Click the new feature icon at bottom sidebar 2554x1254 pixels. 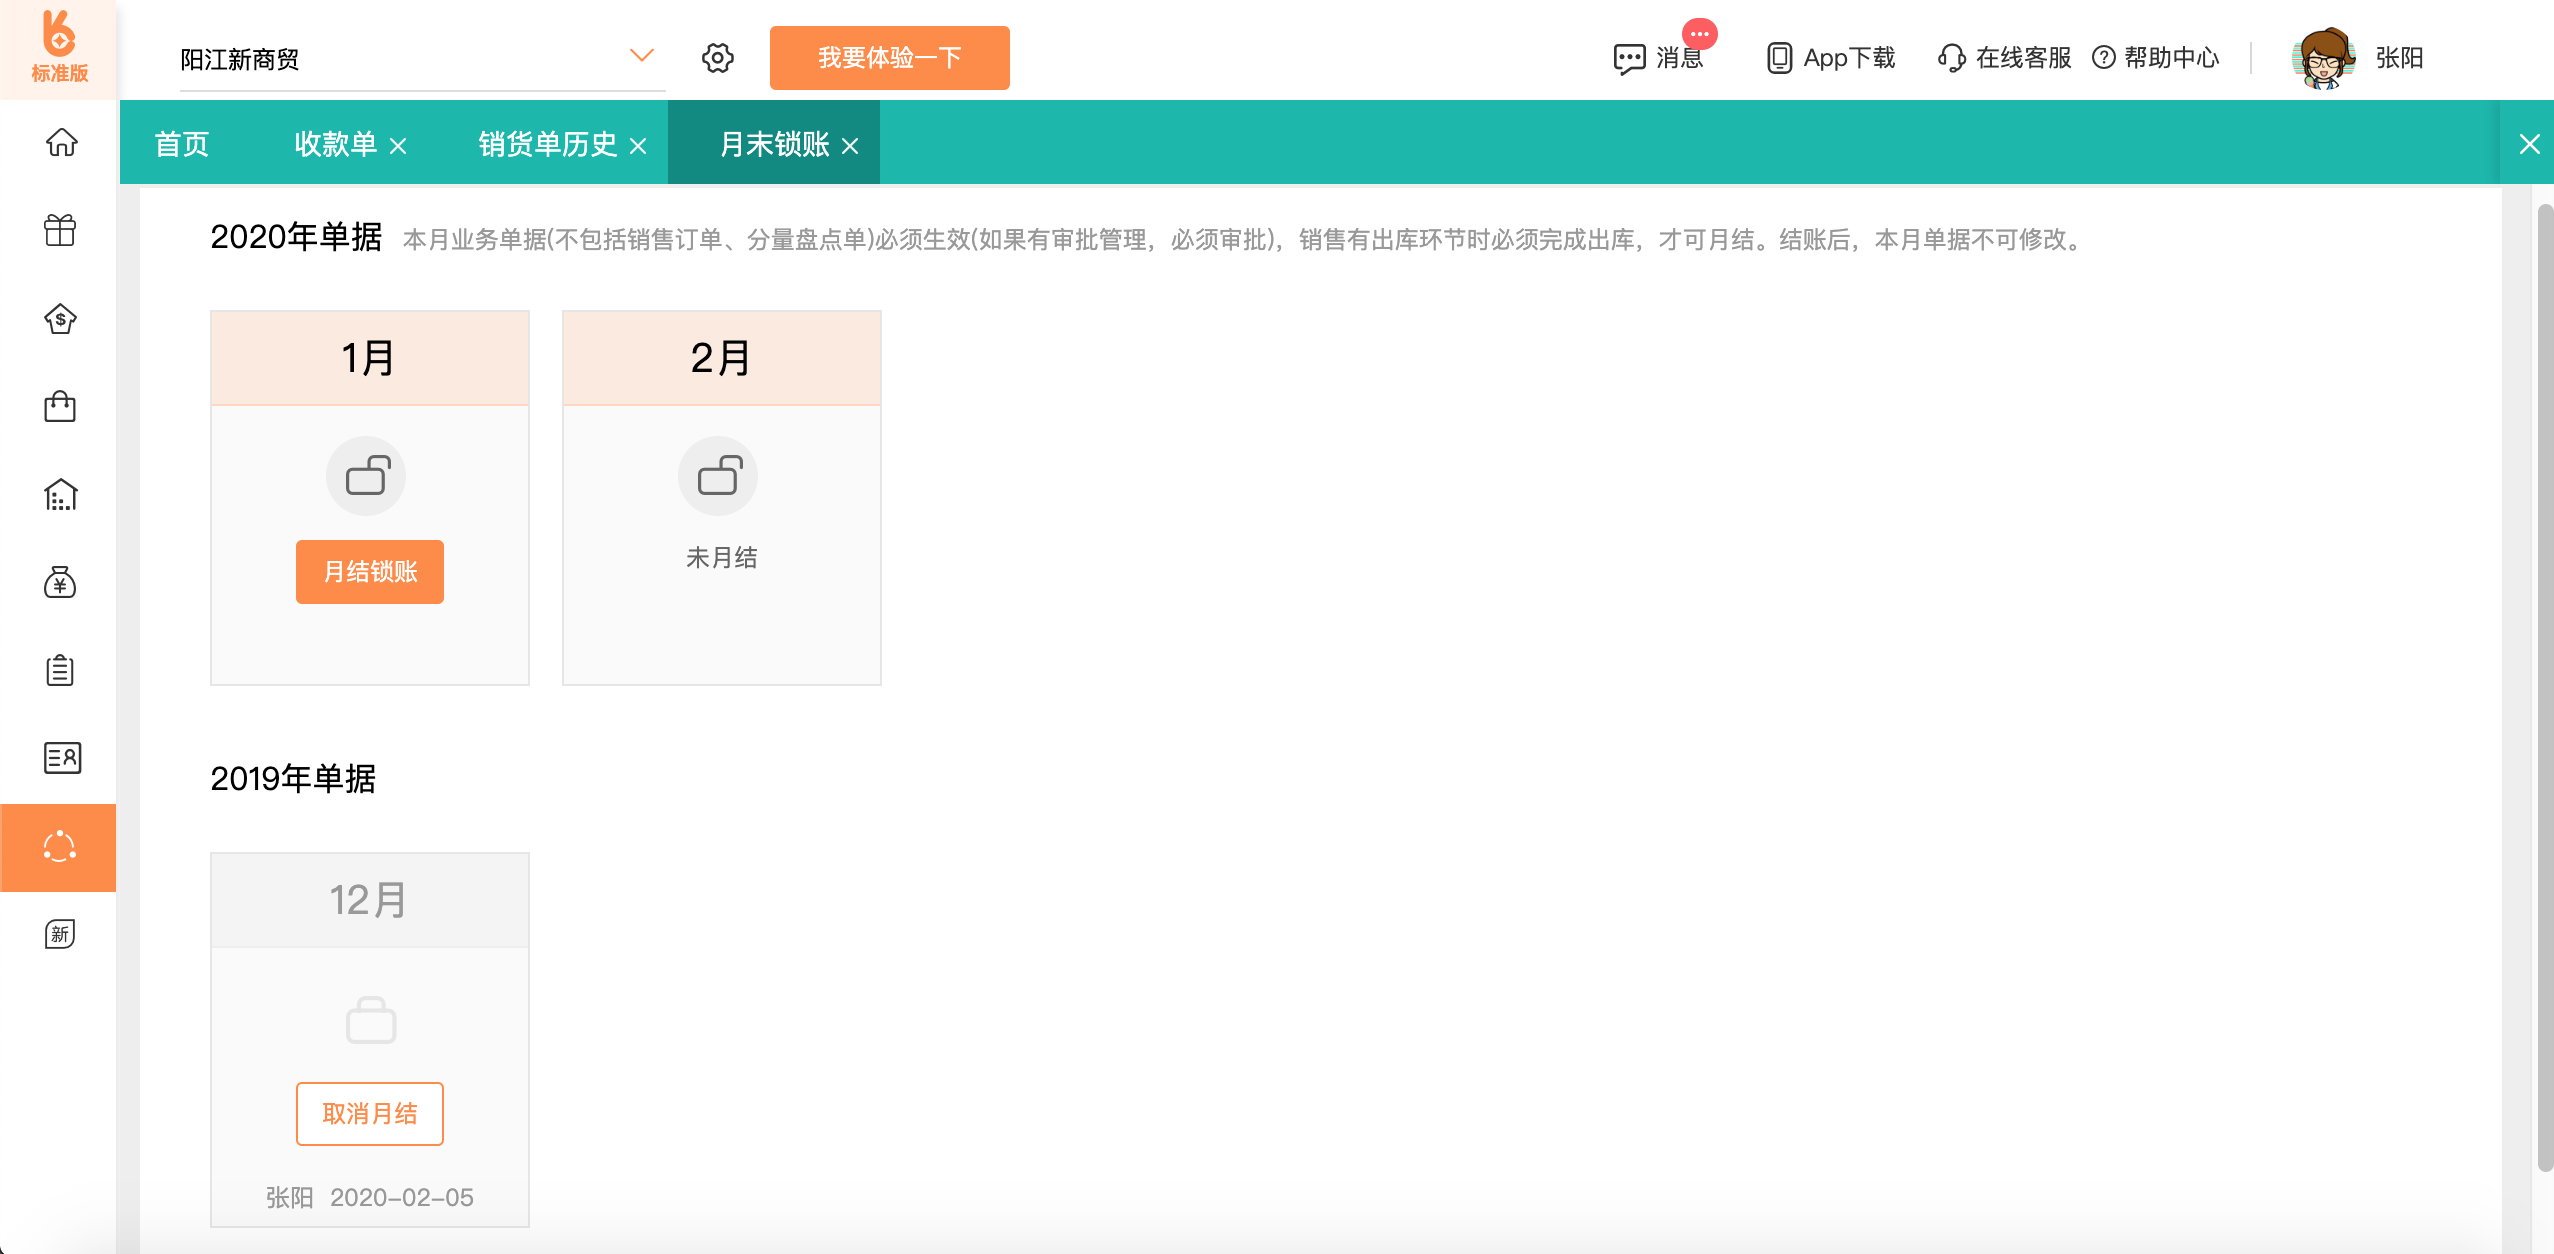coord(60,935)
